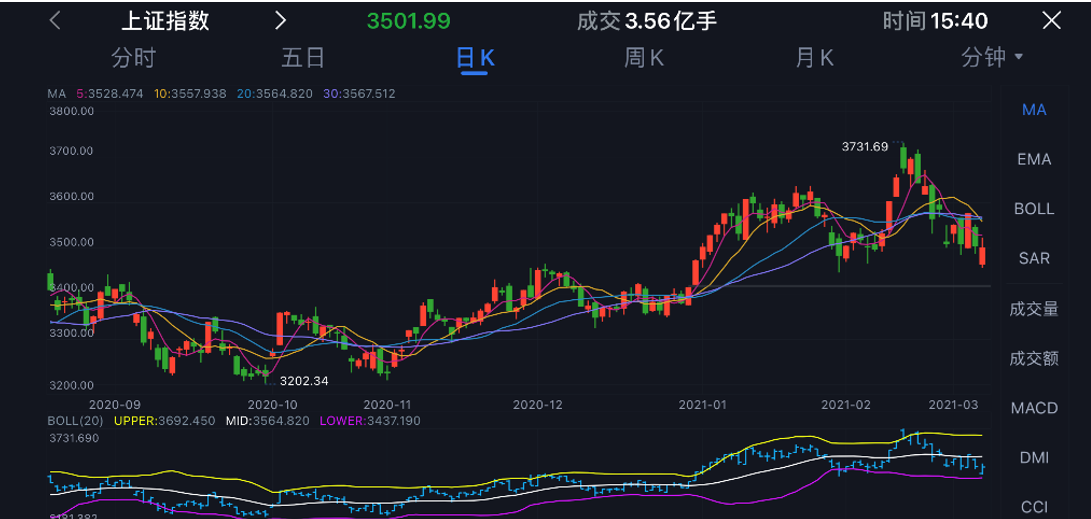Select the MACD indicator
The image size is (1091, 519).
[1034, 408]
